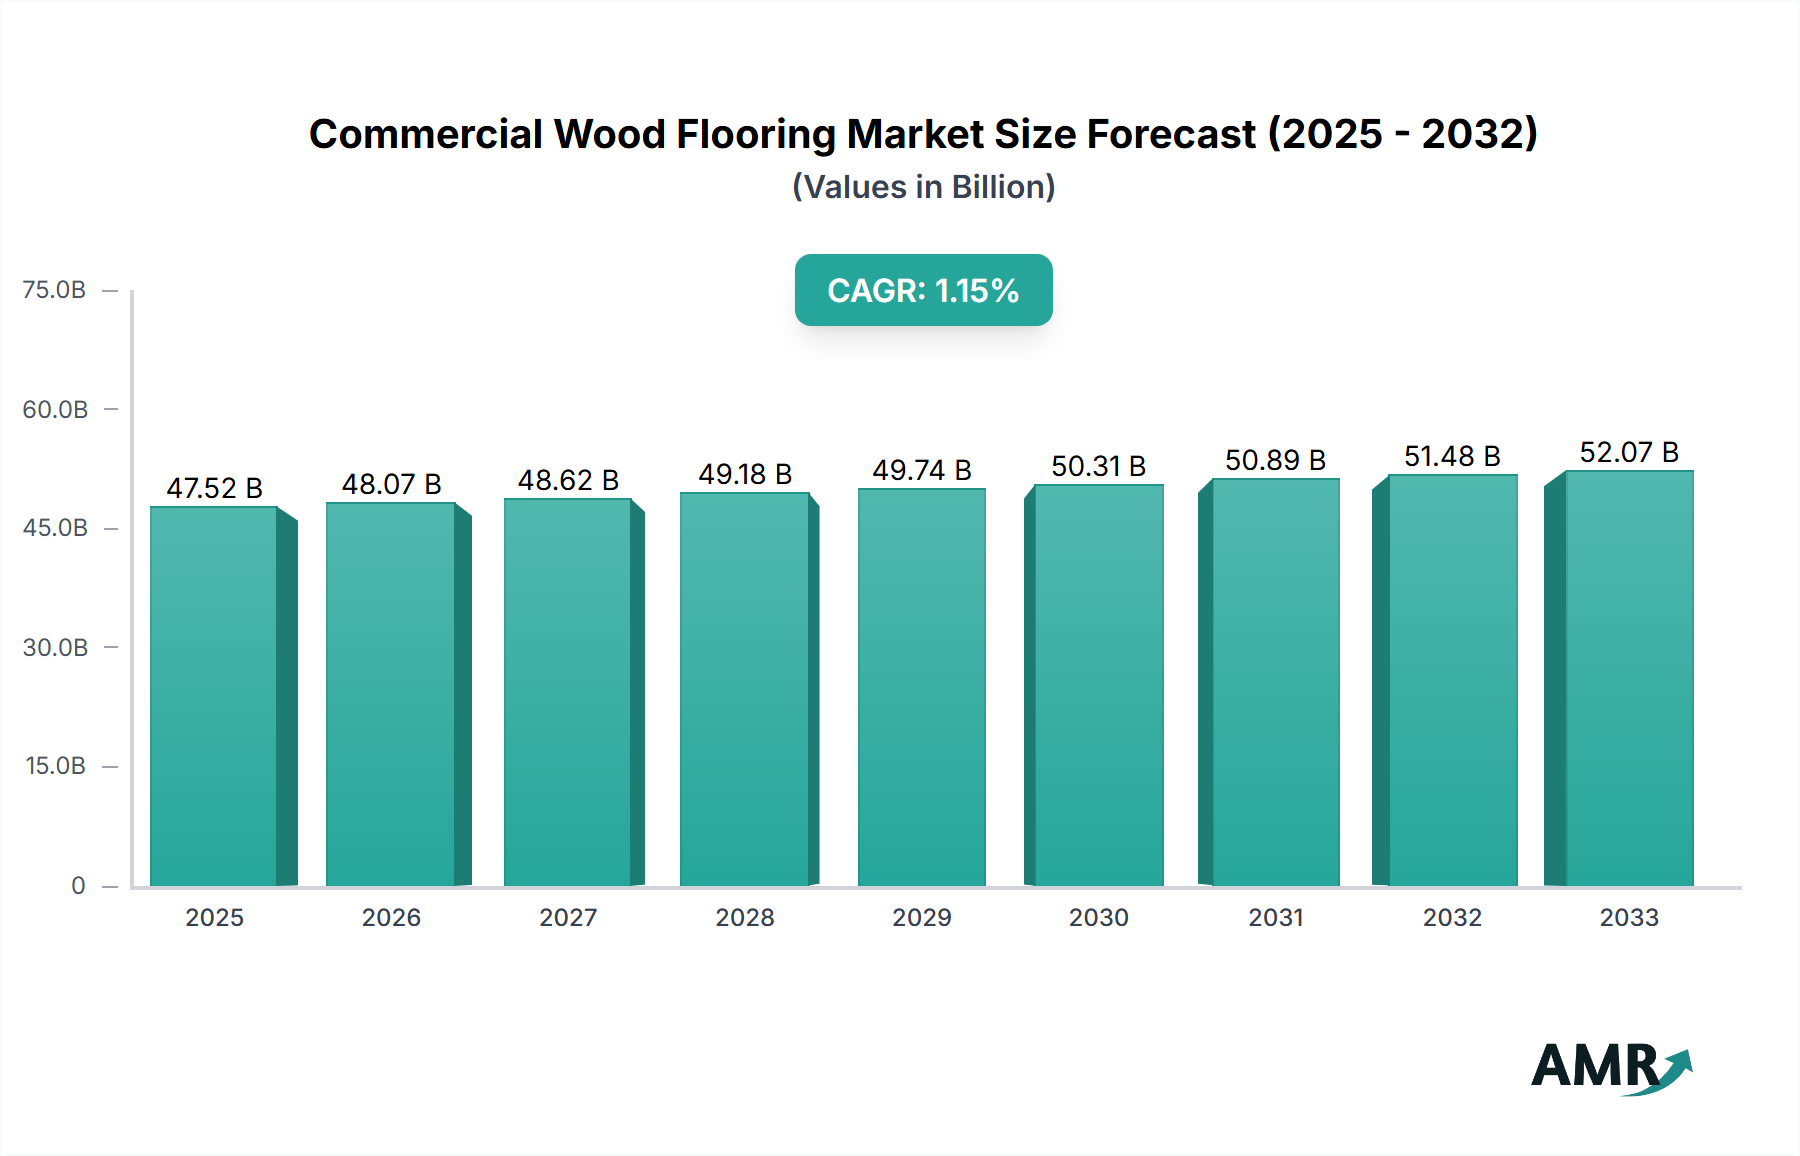The height and width of the screenshot is (1156, 1800).
Task: Click the zero mark on the y-axis
Action: [x=77, y=885]
